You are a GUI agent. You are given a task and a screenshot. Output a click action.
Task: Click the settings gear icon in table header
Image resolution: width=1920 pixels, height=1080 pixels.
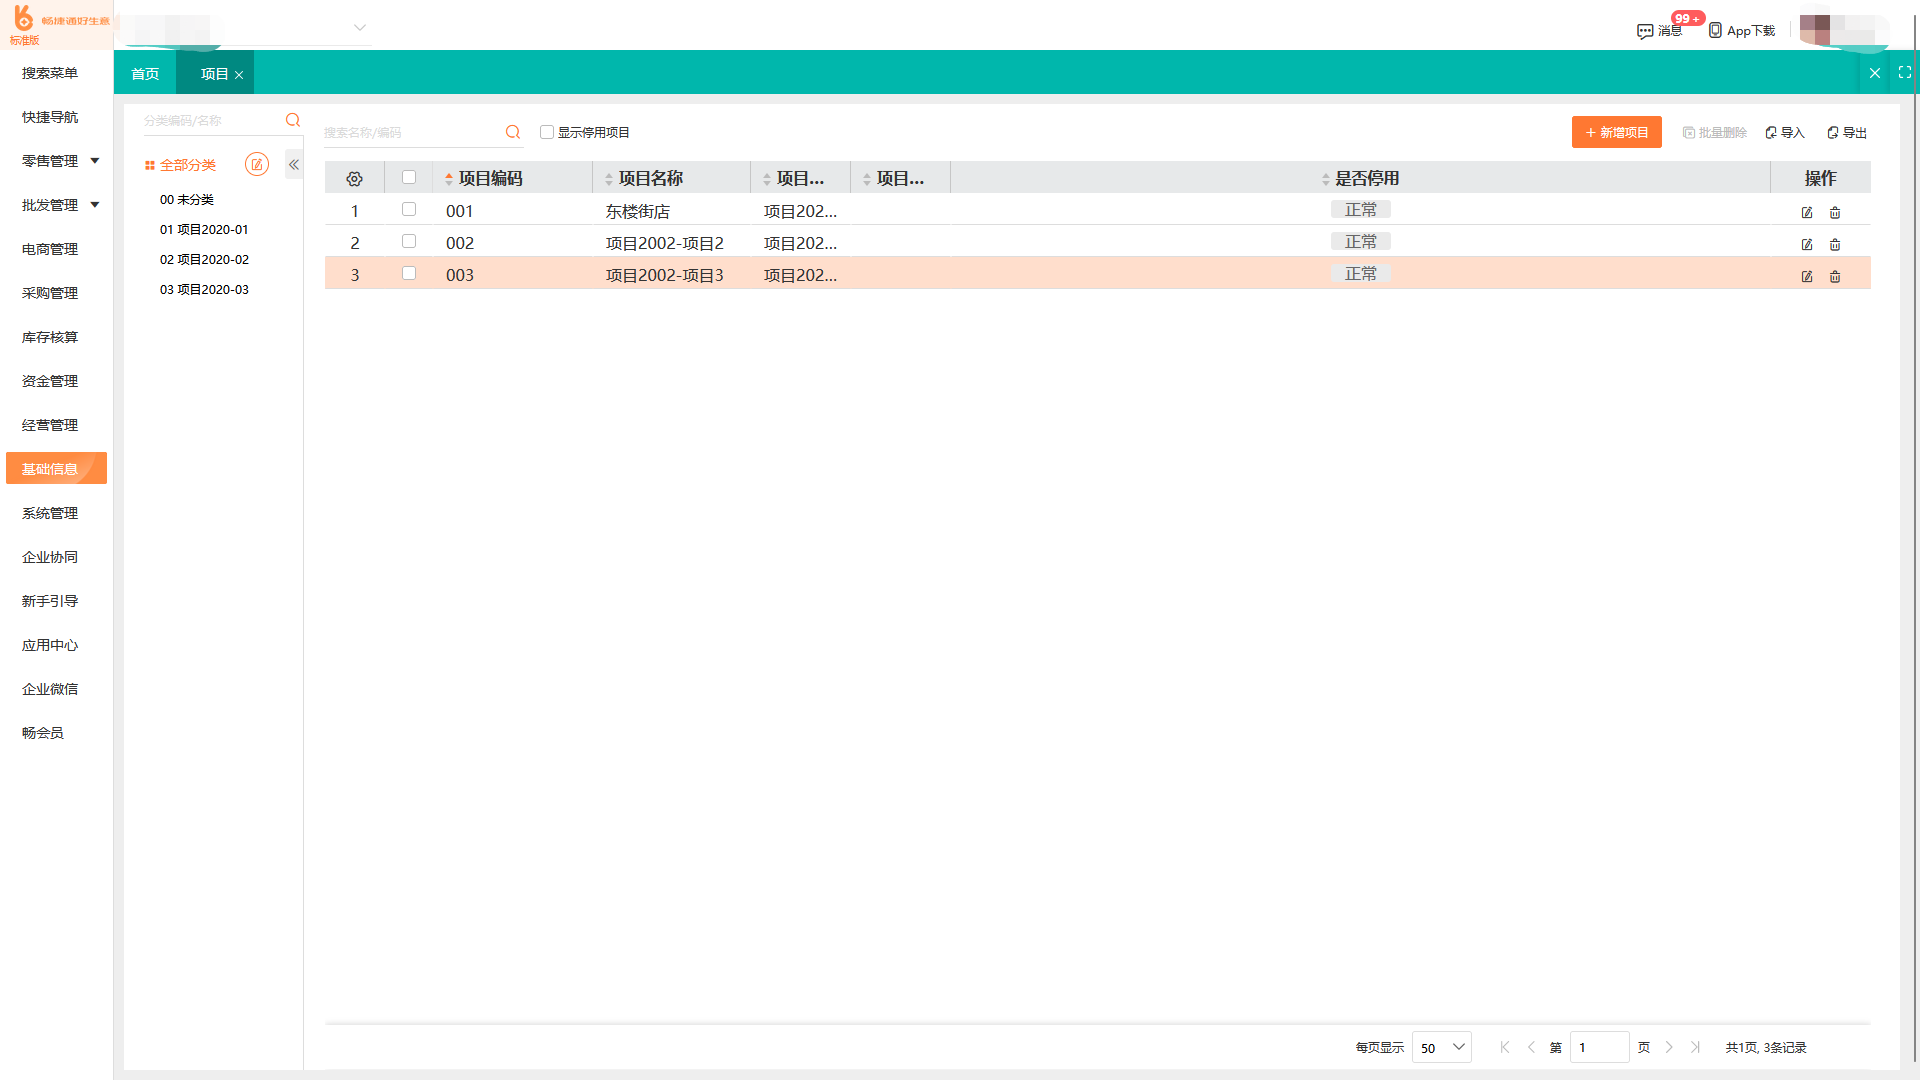353,178
